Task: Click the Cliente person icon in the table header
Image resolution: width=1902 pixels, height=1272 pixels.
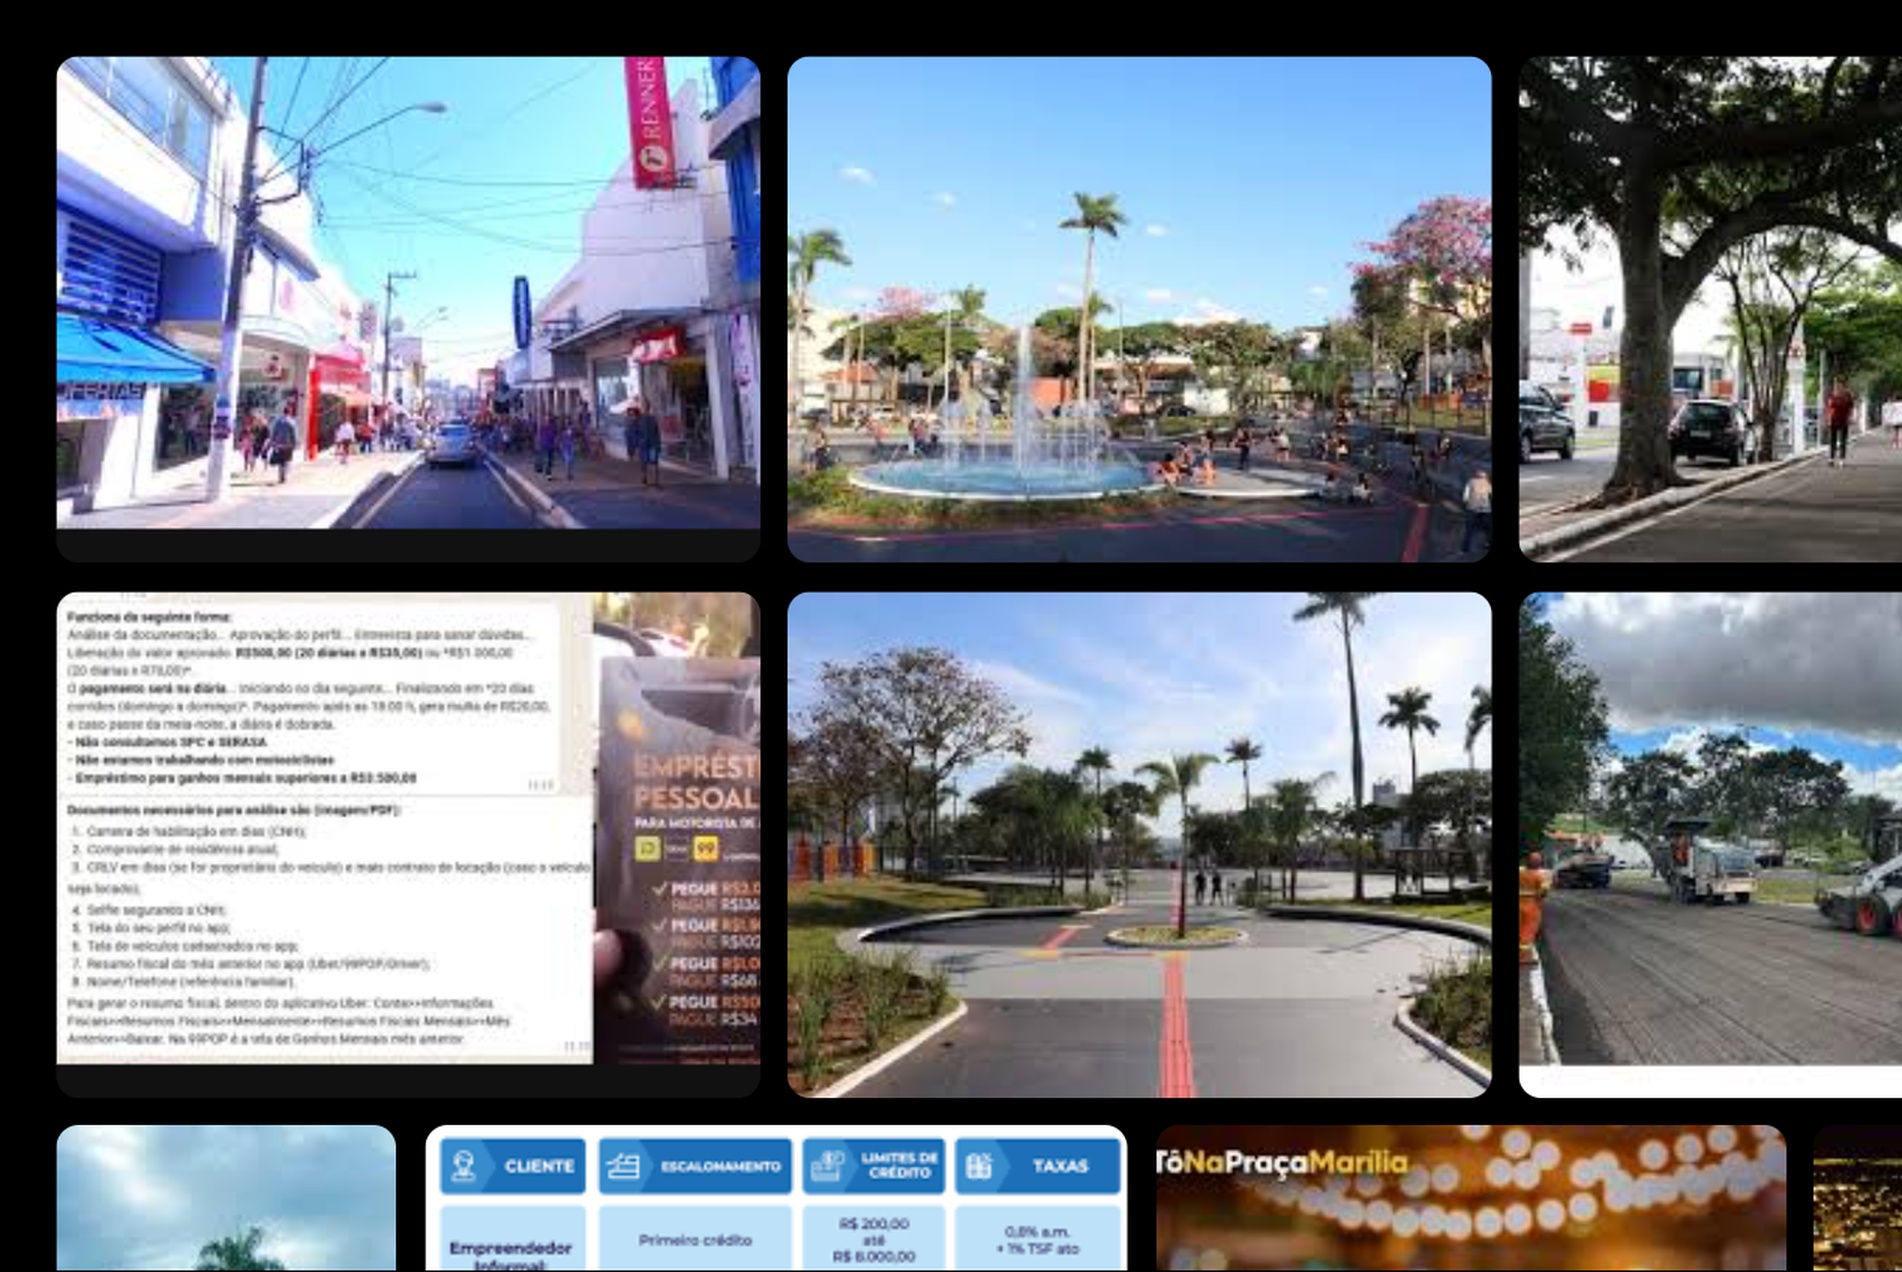Action: (x=463, y=1166)
